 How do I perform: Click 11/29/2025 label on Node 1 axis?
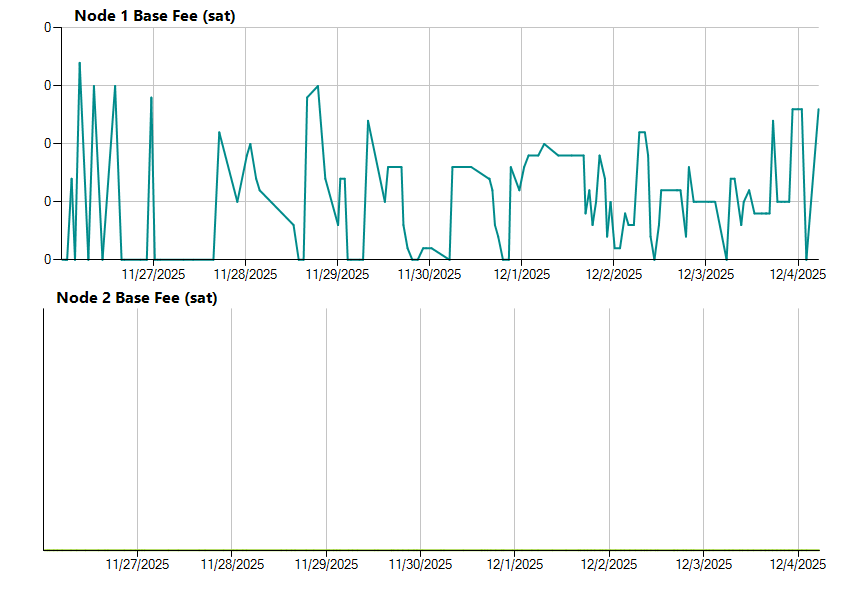(337, 274)
